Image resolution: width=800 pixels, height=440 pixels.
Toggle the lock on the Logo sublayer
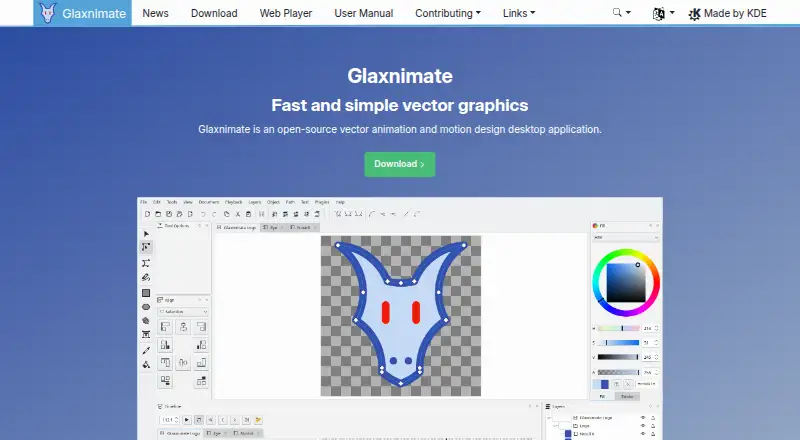click(x=653, y=426)
